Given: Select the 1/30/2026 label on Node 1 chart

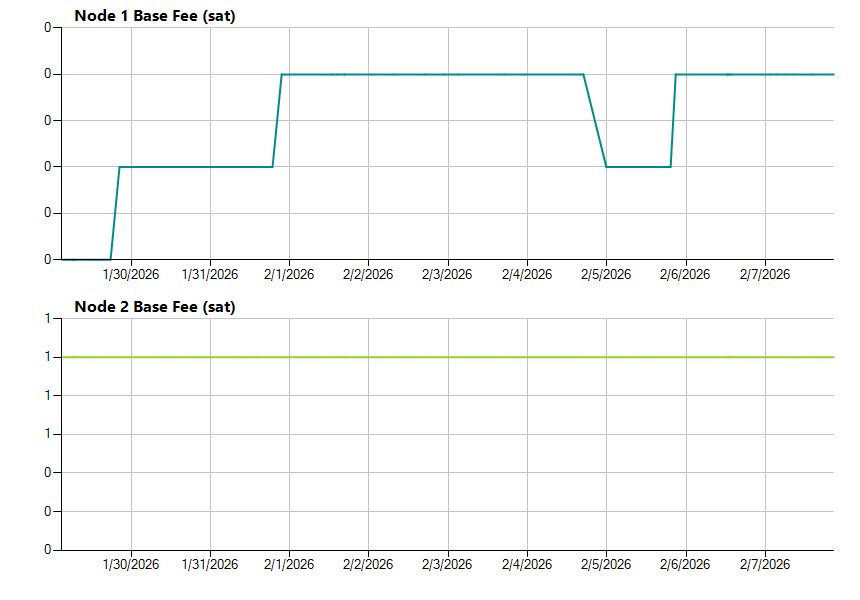Looking at the screenshot, I should pos(131,274).
